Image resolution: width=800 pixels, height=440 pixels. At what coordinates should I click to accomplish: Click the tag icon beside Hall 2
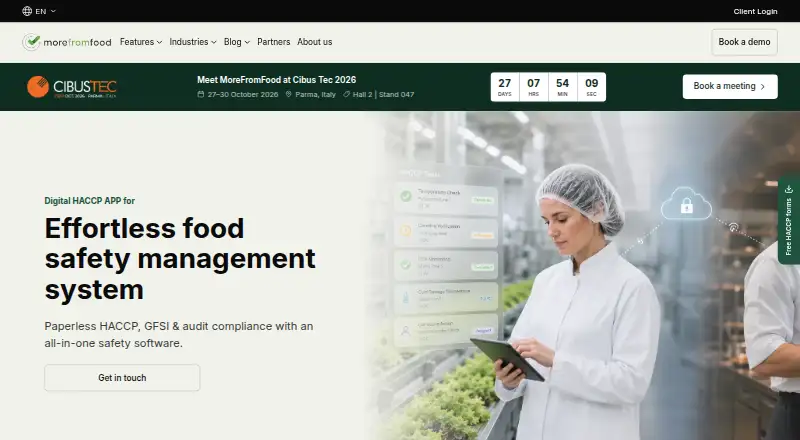pyautogui.click(x=346, y=94)
